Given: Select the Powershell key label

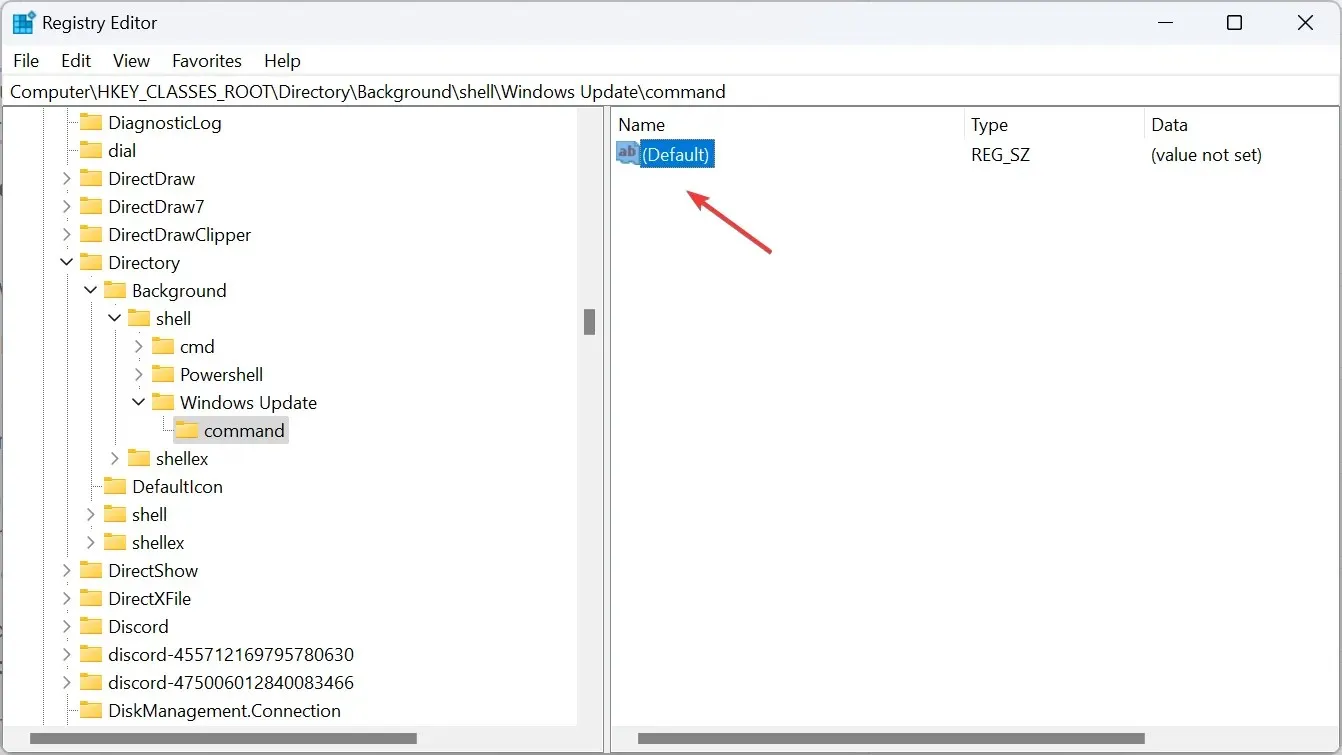Looking at the screenshot, I should pyautogui.click(x=222, y=375).
